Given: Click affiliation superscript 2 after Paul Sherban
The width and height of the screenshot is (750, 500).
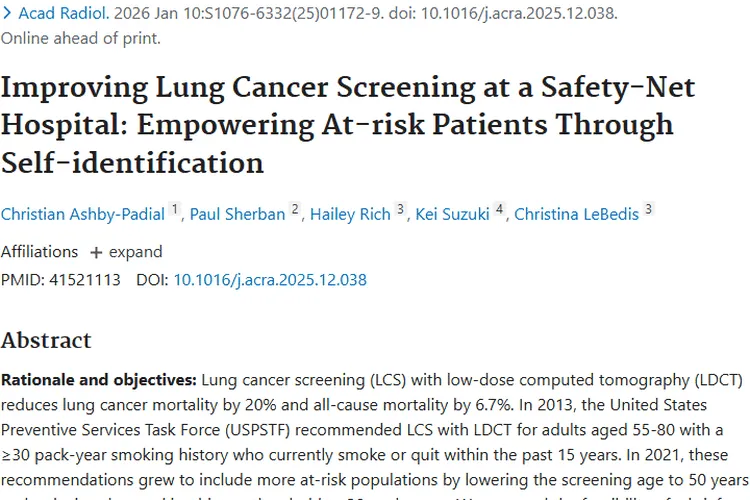Looking at the screenshot, I should click(x=295, y=210).
